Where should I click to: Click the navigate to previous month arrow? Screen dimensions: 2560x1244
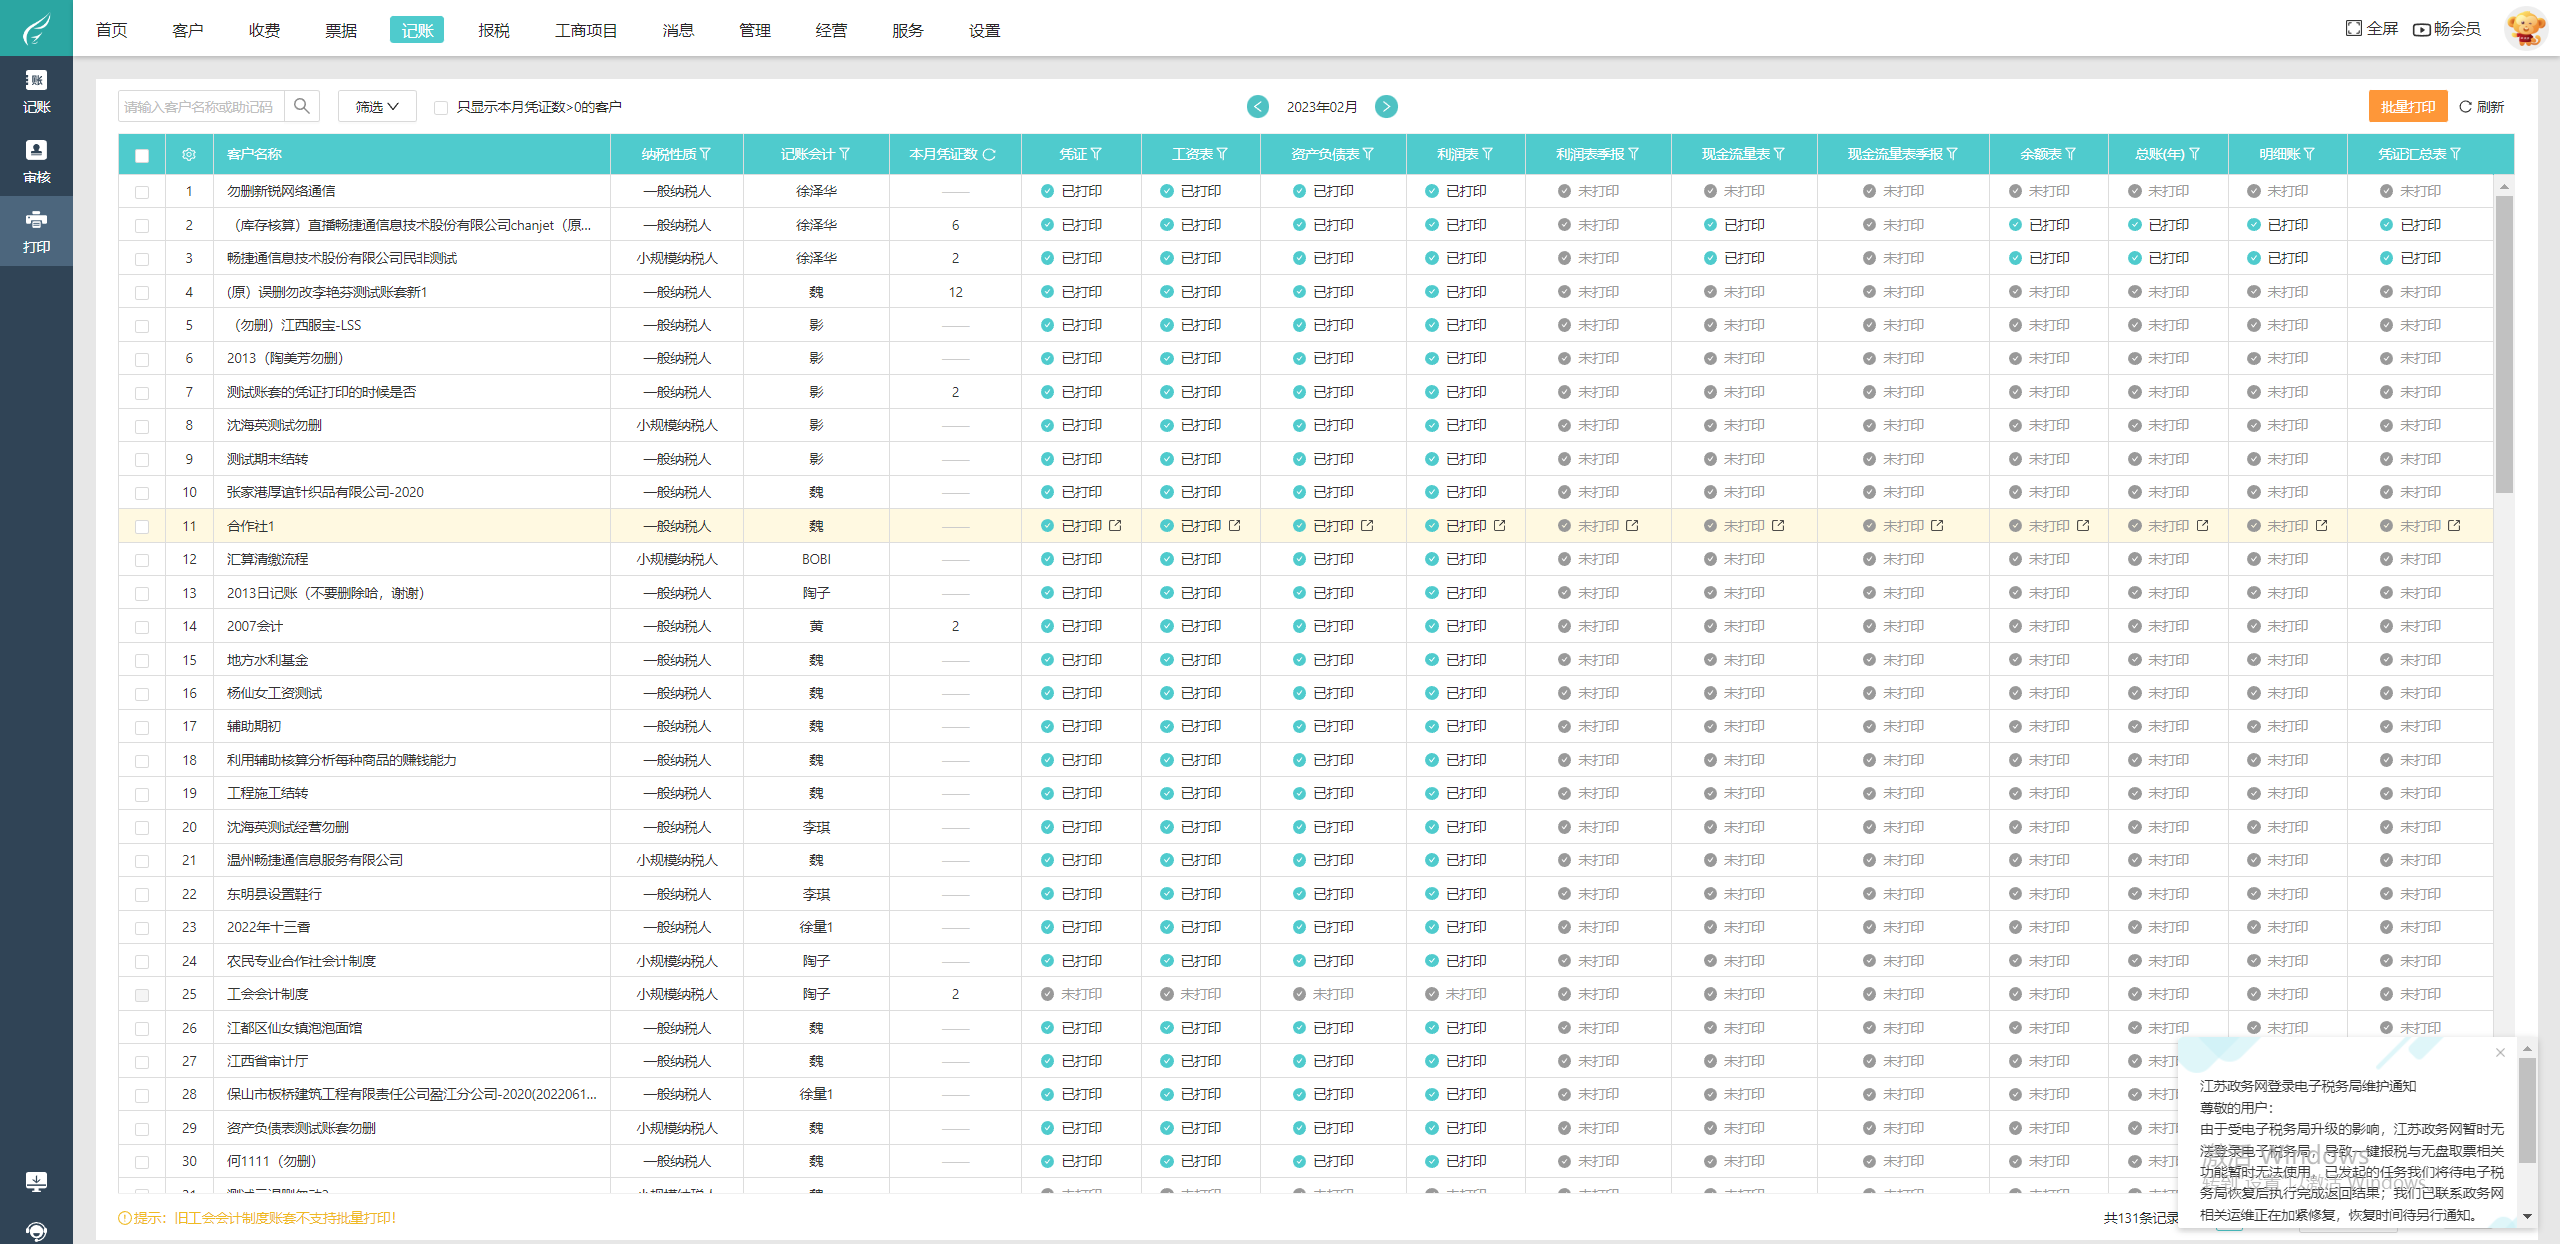tap(1257, 108)
